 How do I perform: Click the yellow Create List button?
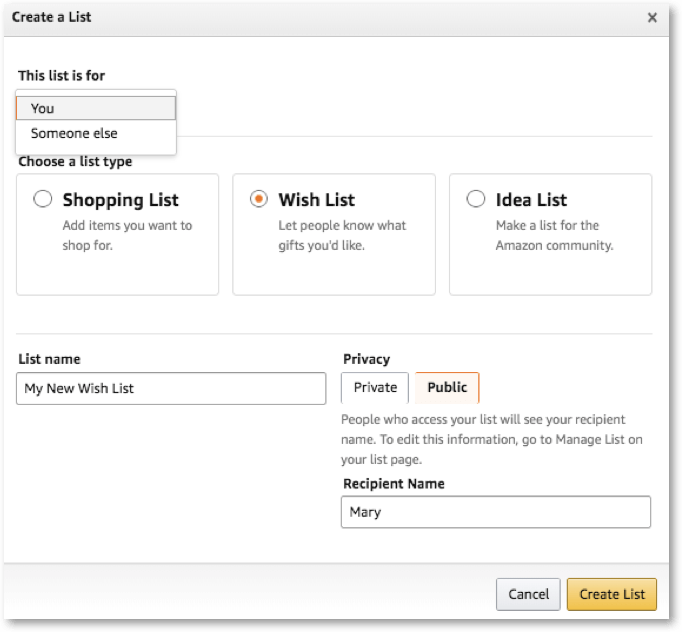point(612,594)
